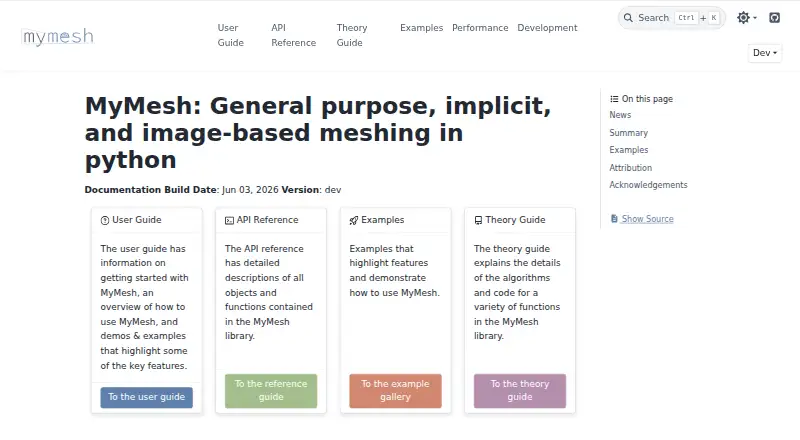Jump to Summary section in sidebar
Image resolution: width=800 pixels, height=440 pixels.
629,133
